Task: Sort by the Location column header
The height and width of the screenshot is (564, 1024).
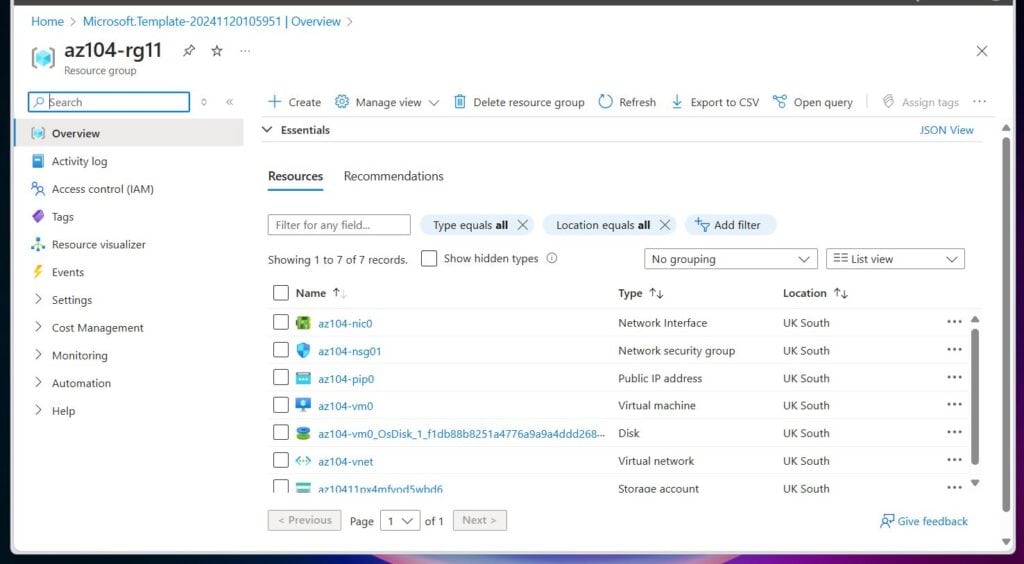Action: (x=815, y=294)
